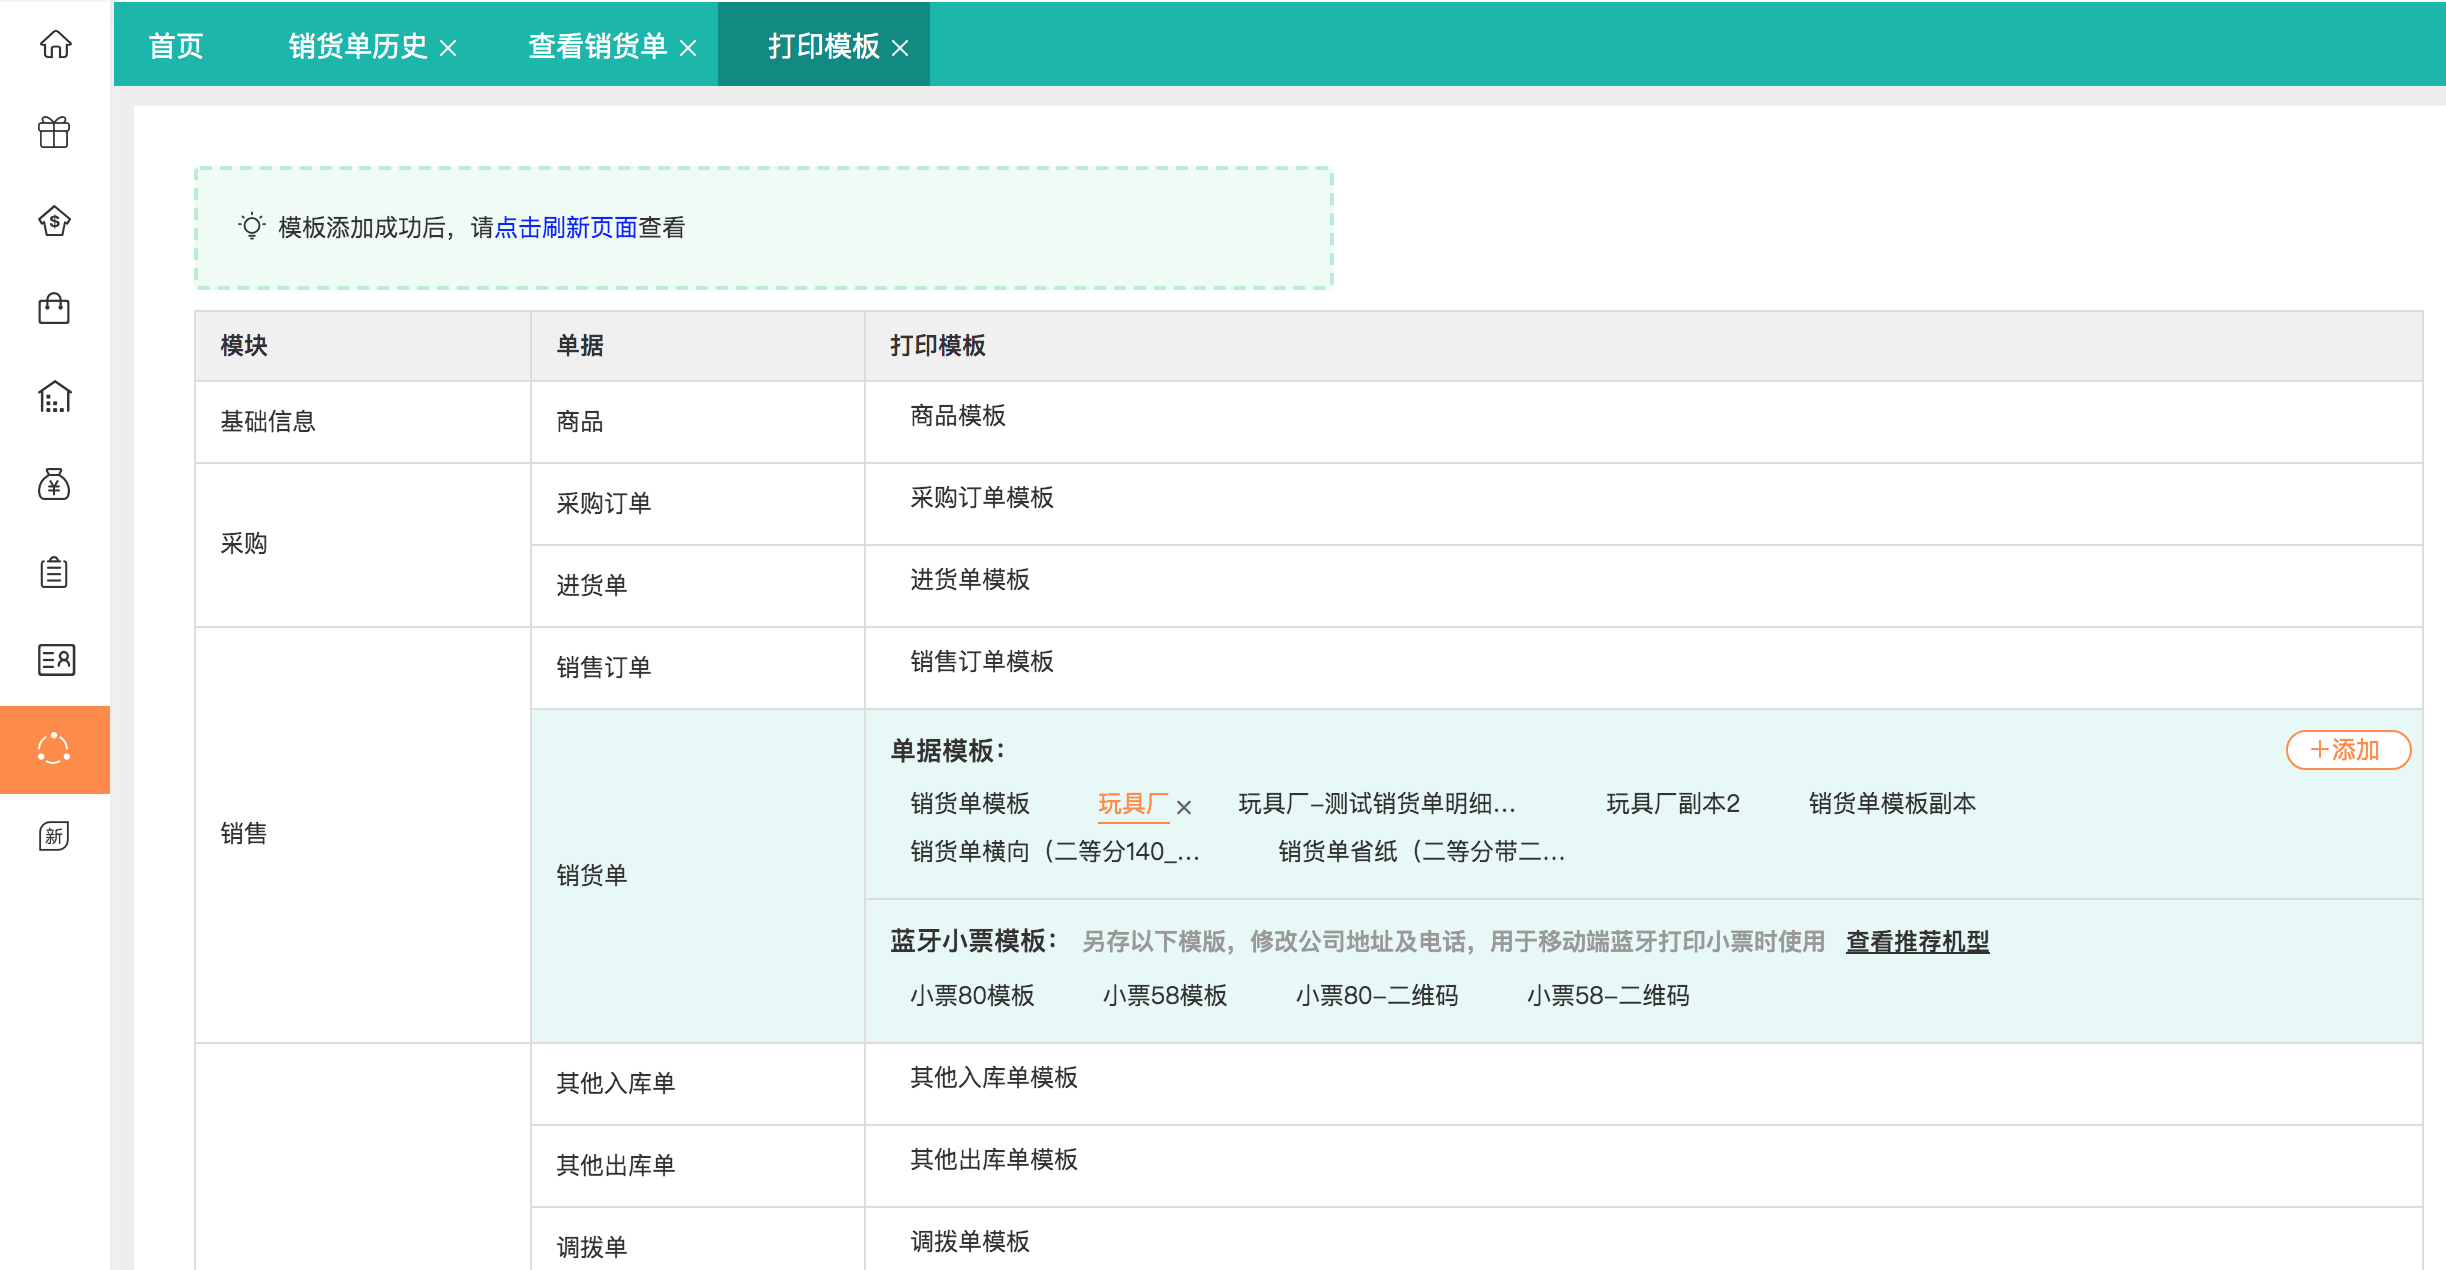This screenshot has height=1270, width=2446.
Task: Click the home/dashboard sidebar icon
Action: pyautogui.click(x=55, y=45)
